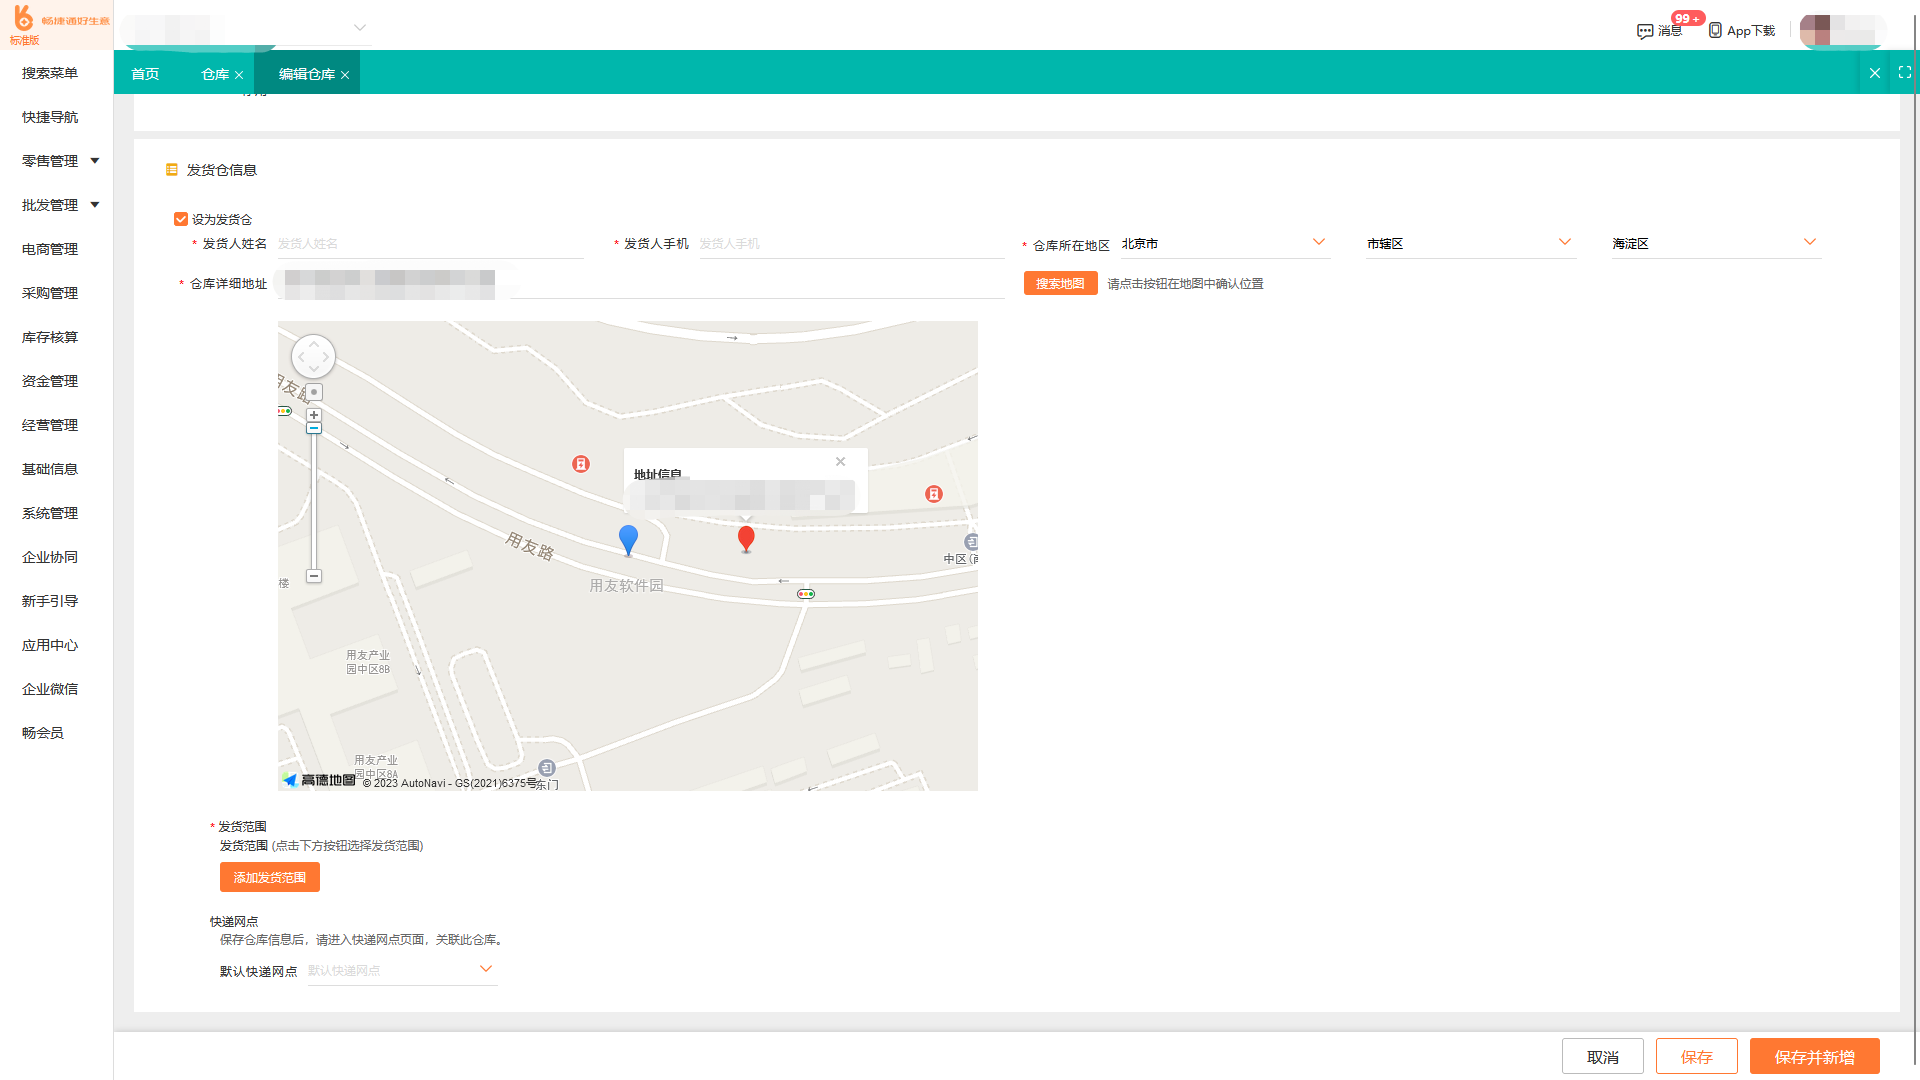
Task: Switch to the 首页 tab
Action: click(144, 73)
